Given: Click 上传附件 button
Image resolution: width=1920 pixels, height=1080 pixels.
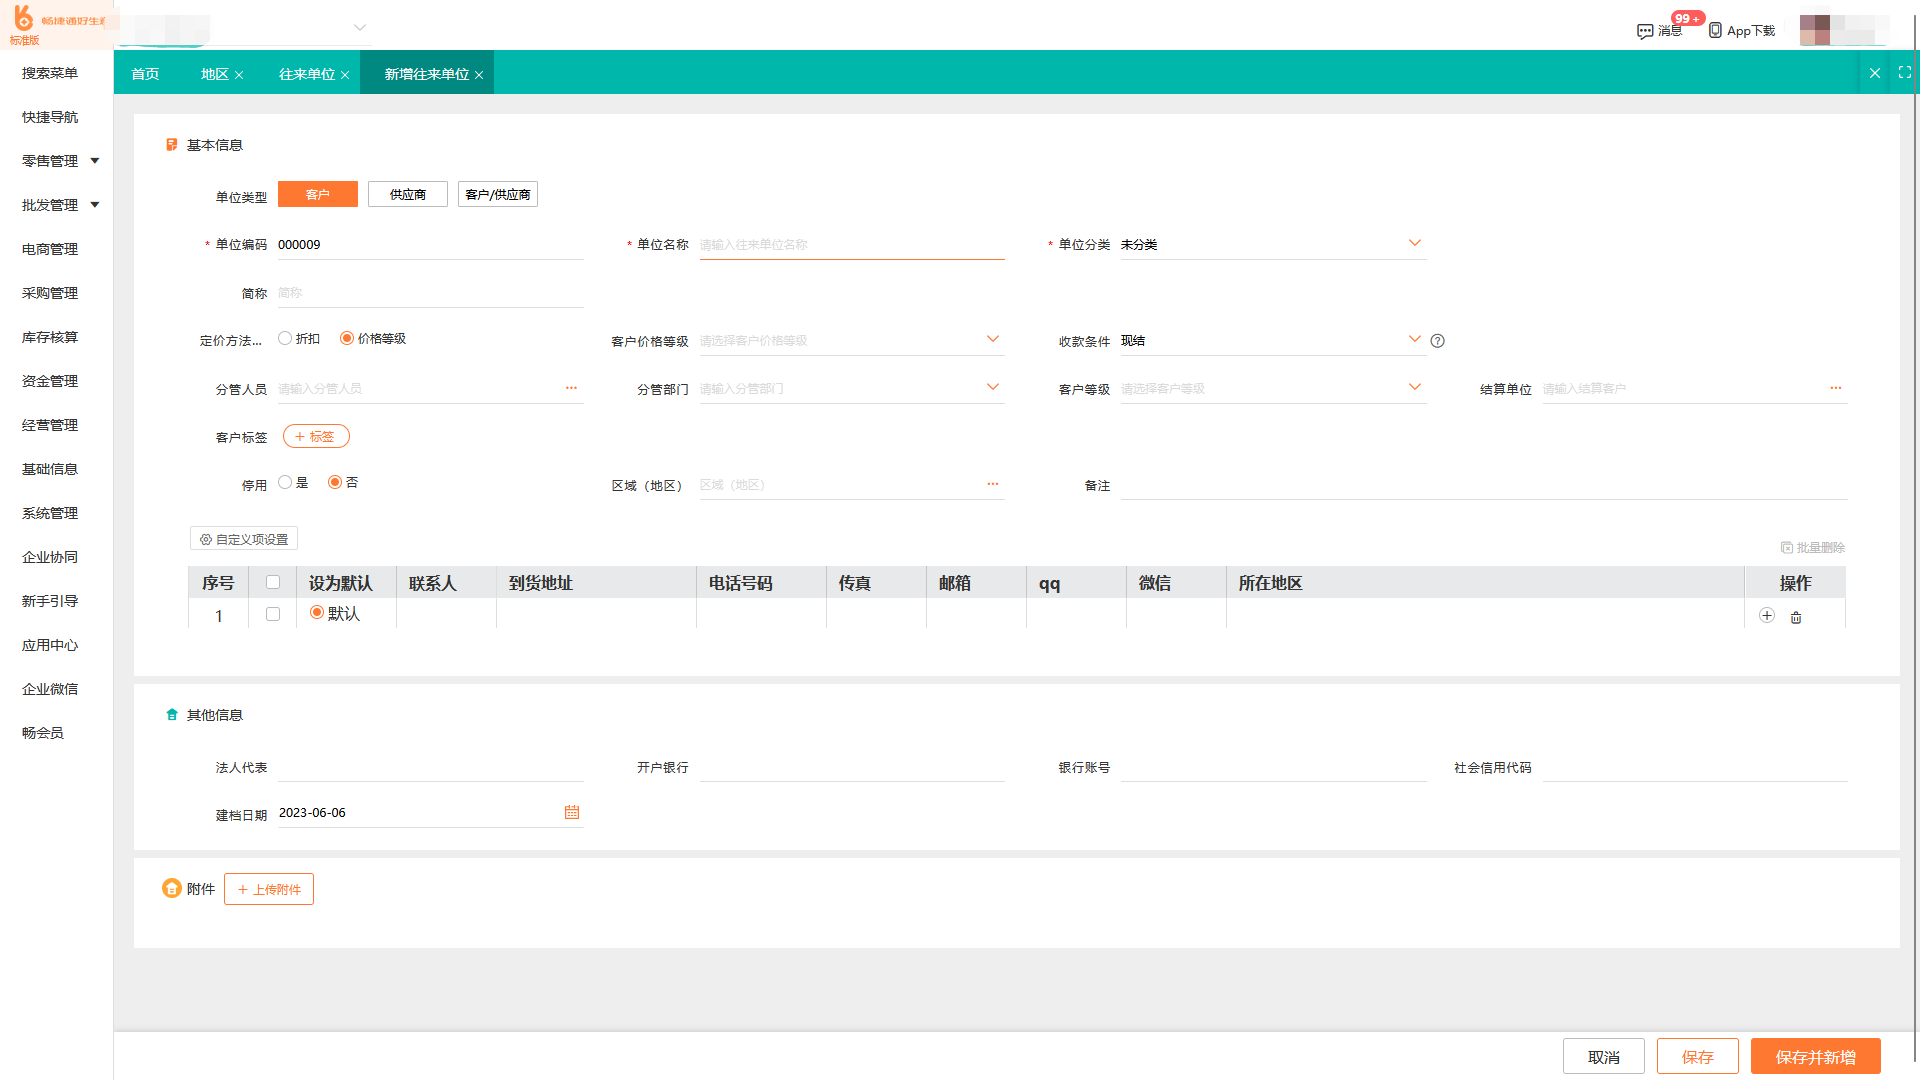Looking at the screenshot, I should pos(269,889).
